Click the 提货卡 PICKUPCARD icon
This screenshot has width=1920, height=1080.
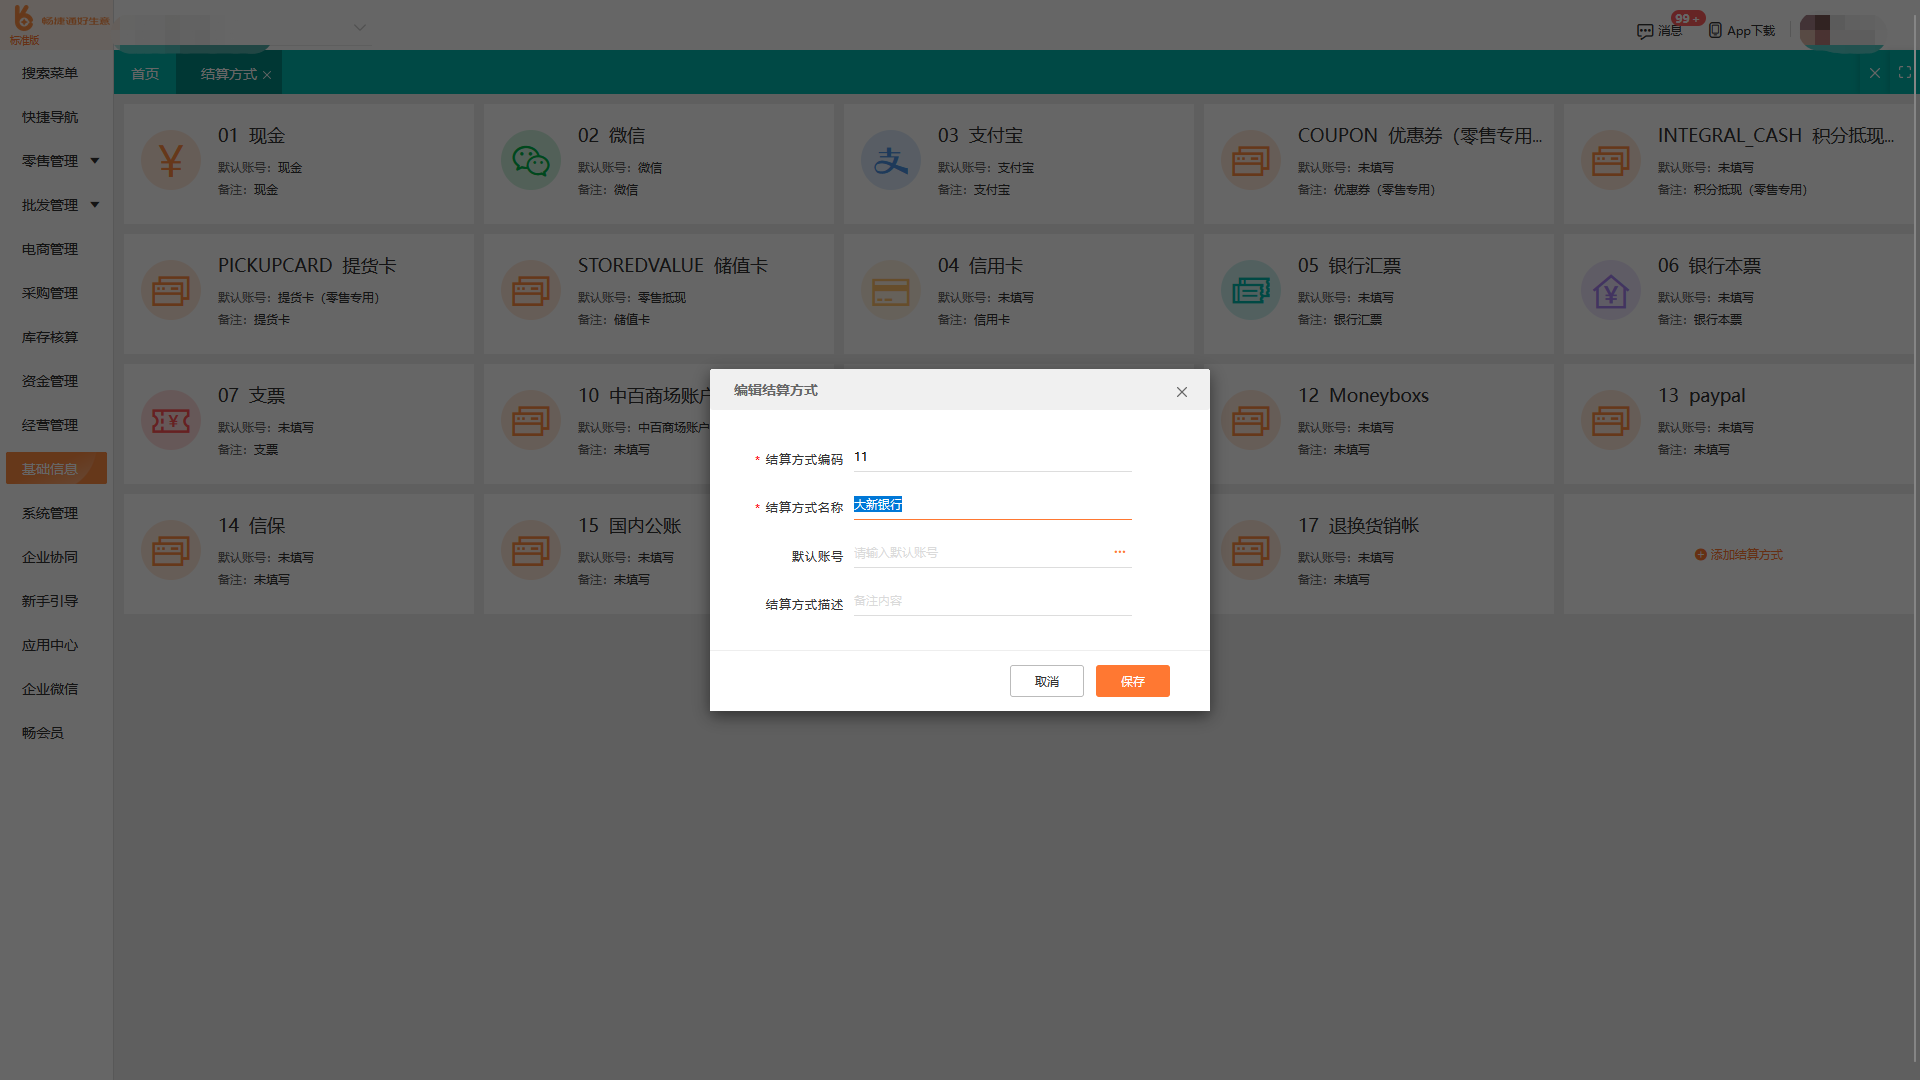point(170,289)
